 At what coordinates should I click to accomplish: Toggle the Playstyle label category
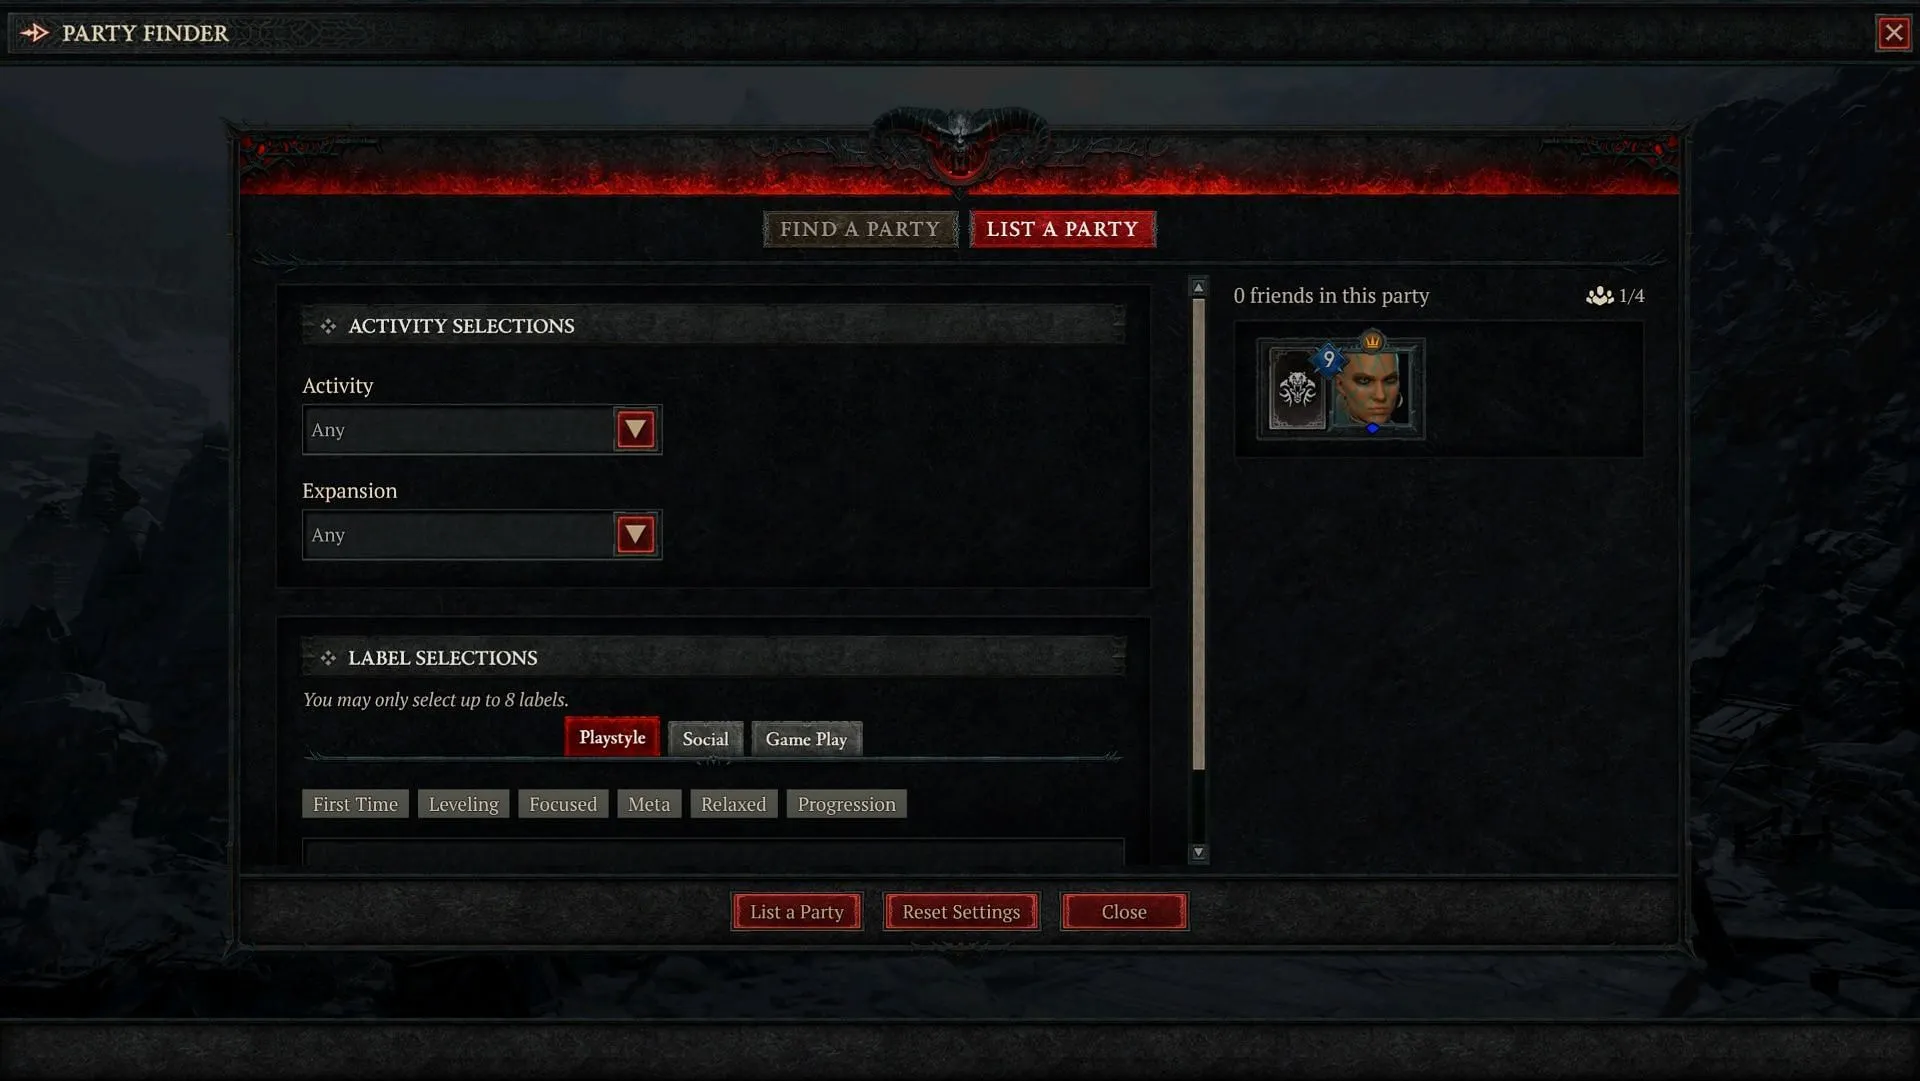pyautogui.click(x=611, y=737)
